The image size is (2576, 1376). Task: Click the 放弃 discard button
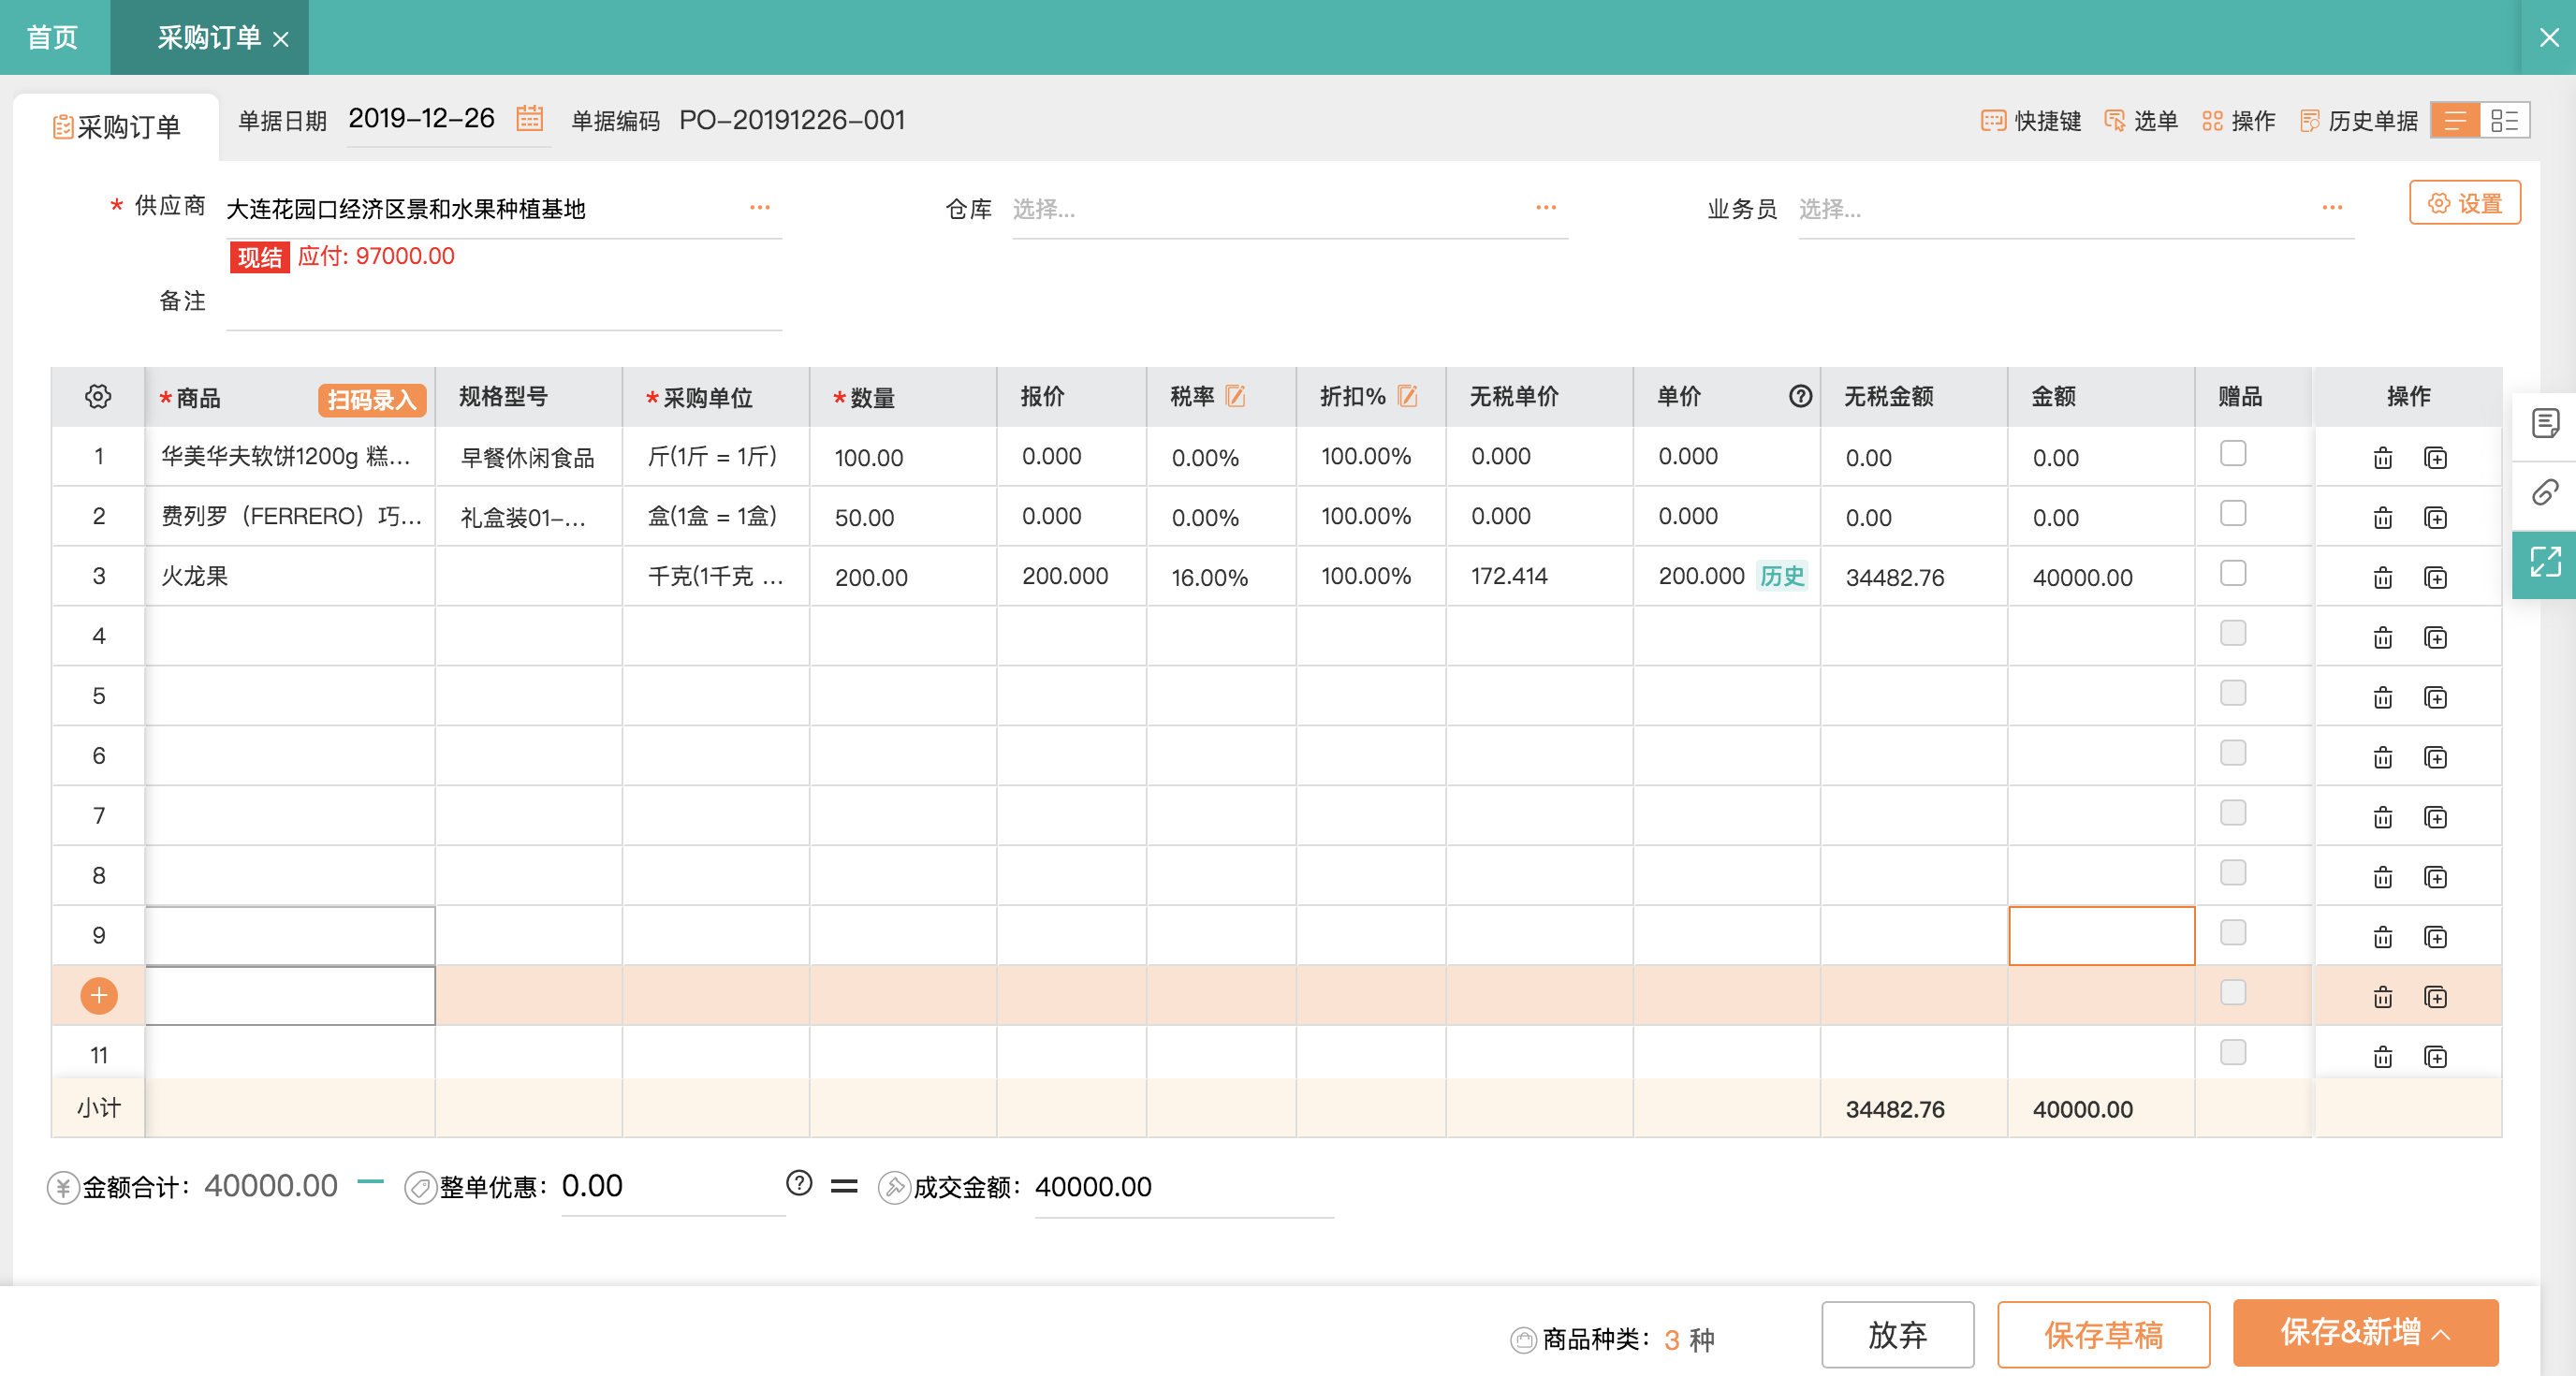[x=1896, y=1328]
